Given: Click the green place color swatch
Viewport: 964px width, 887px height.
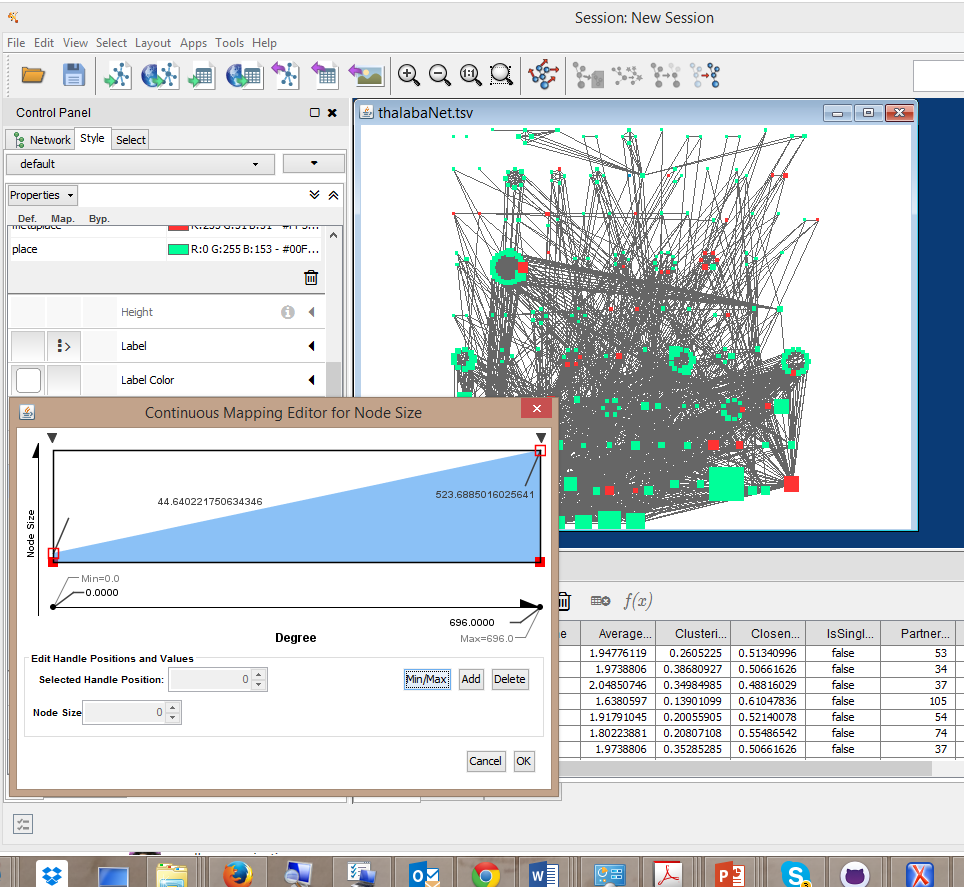Looking at the screenshot, I should point(178,248).
